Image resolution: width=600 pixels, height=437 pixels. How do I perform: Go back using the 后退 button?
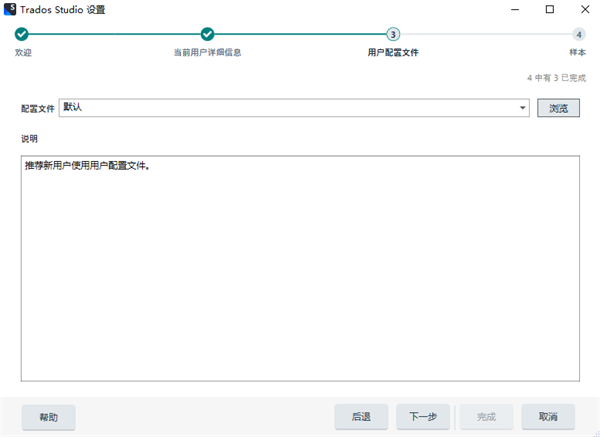pos(361,417)
